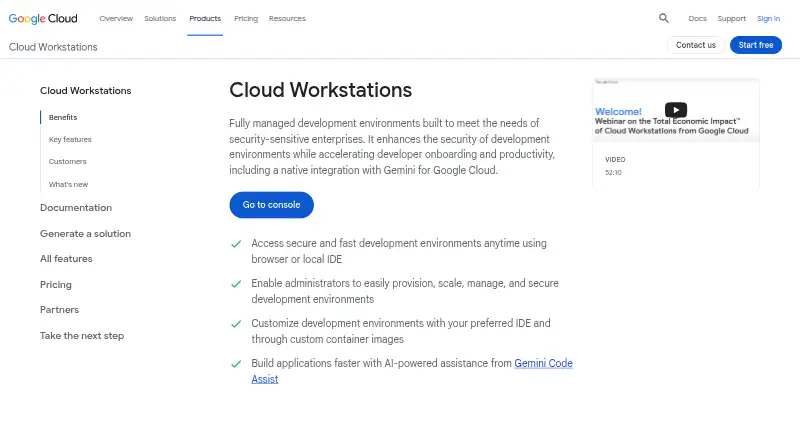Open the search magnifier icon

tap(663, 18)
